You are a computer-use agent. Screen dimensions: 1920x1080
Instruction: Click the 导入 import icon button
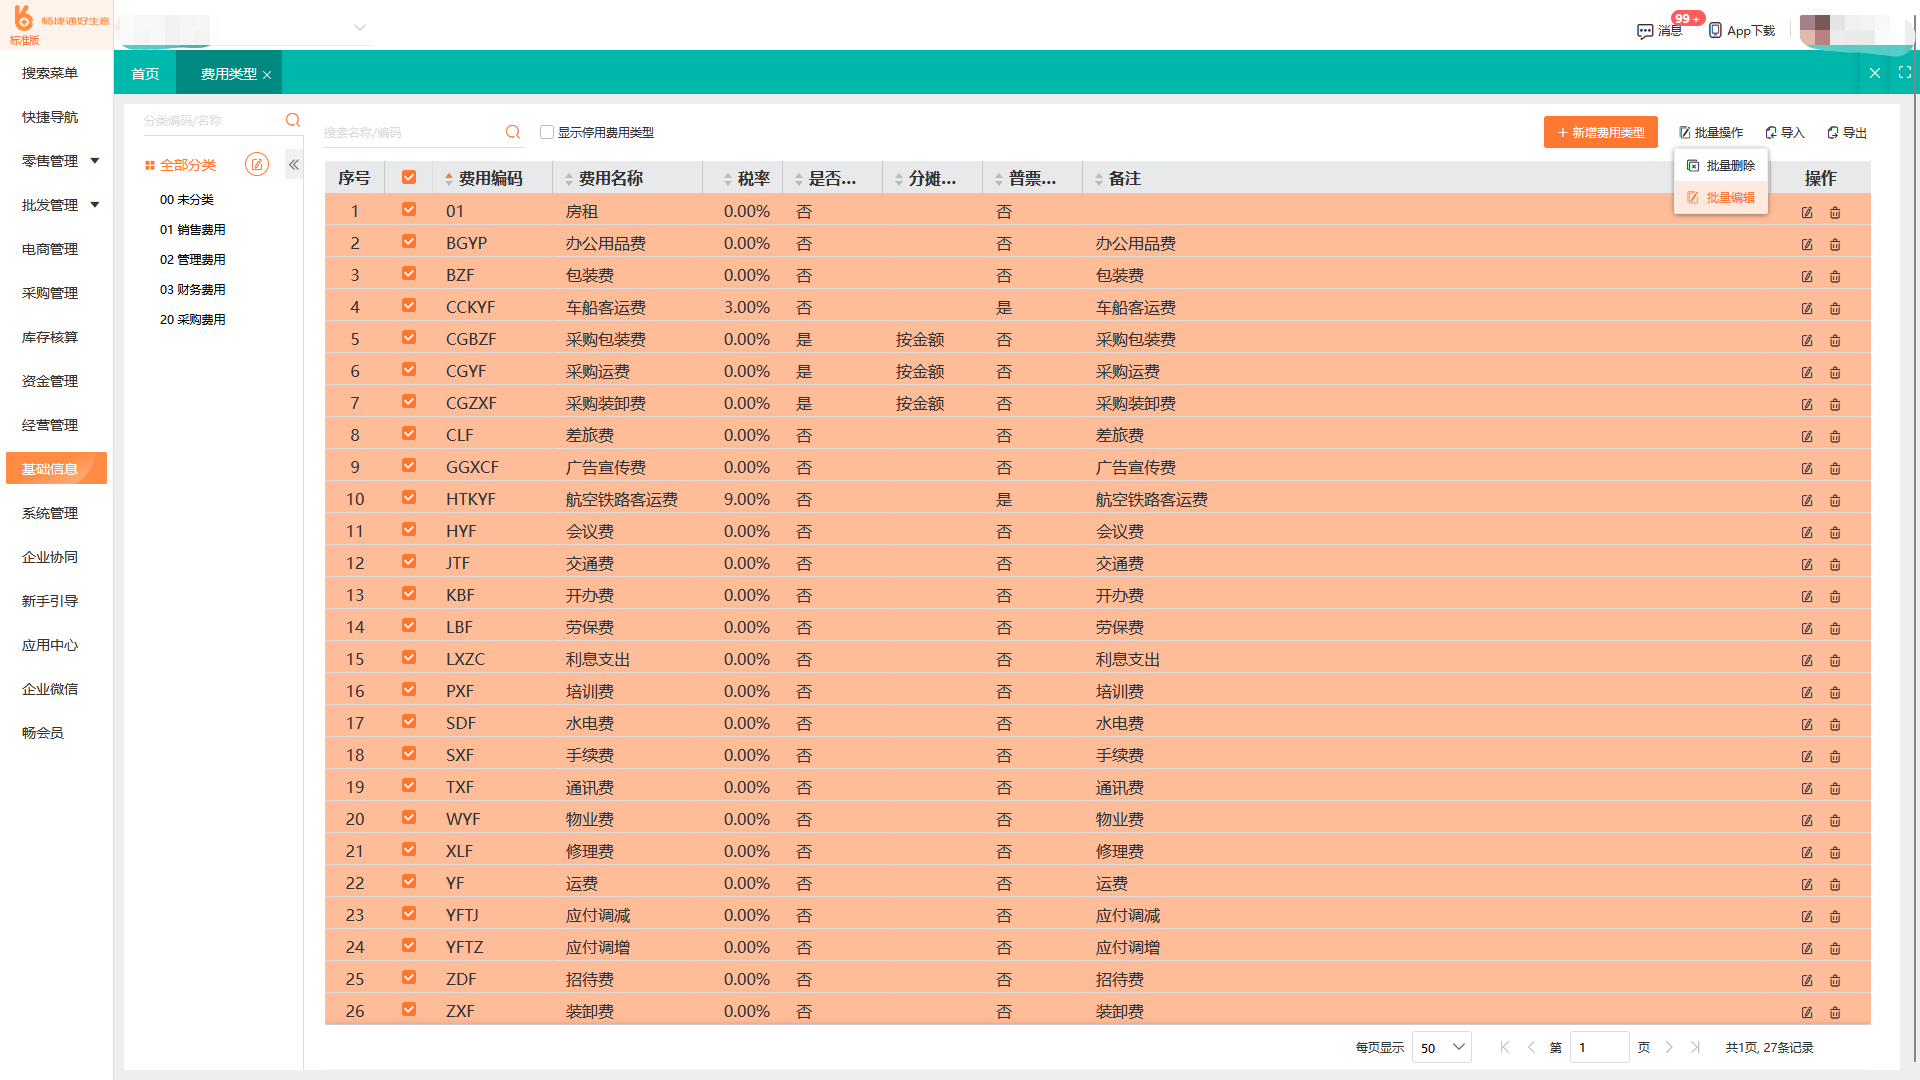point(1785,131)
